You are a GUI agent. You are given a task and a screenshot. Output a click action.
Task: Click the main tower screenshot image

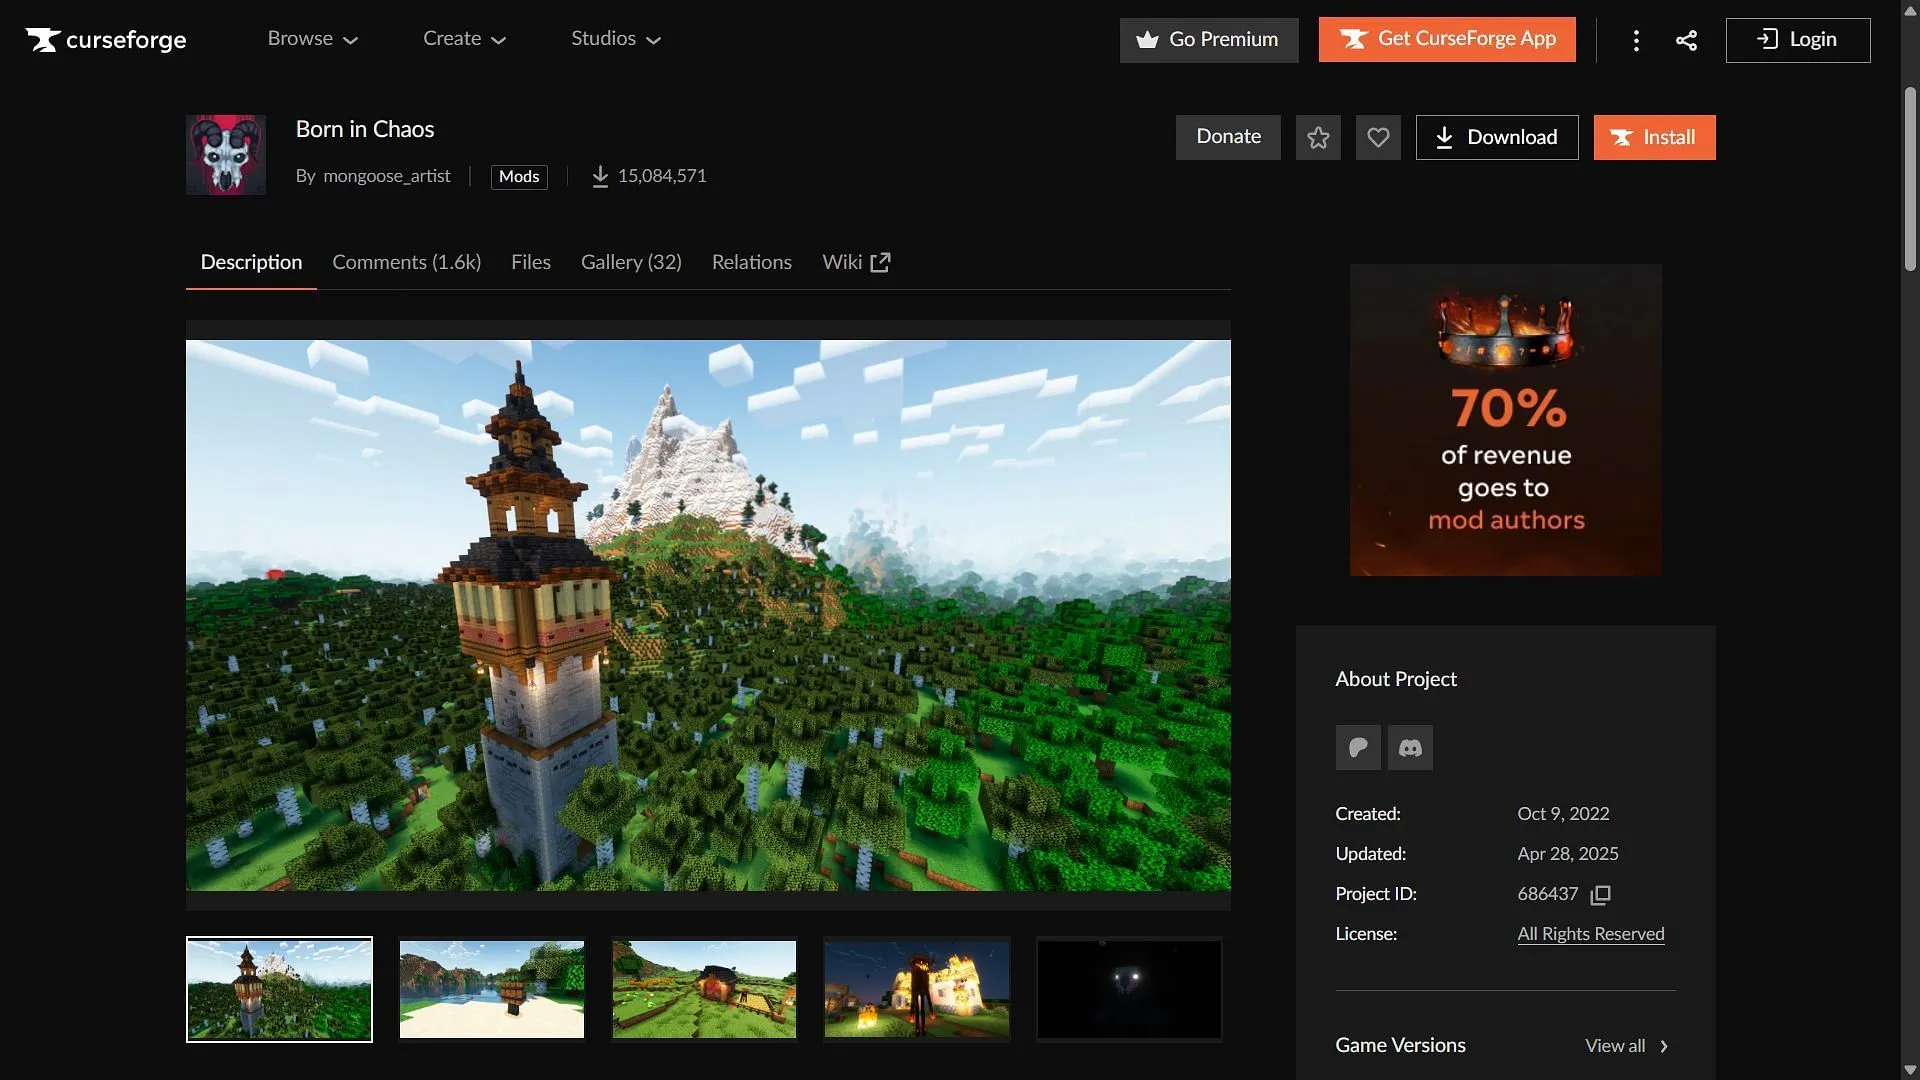[x=708, y=615]
